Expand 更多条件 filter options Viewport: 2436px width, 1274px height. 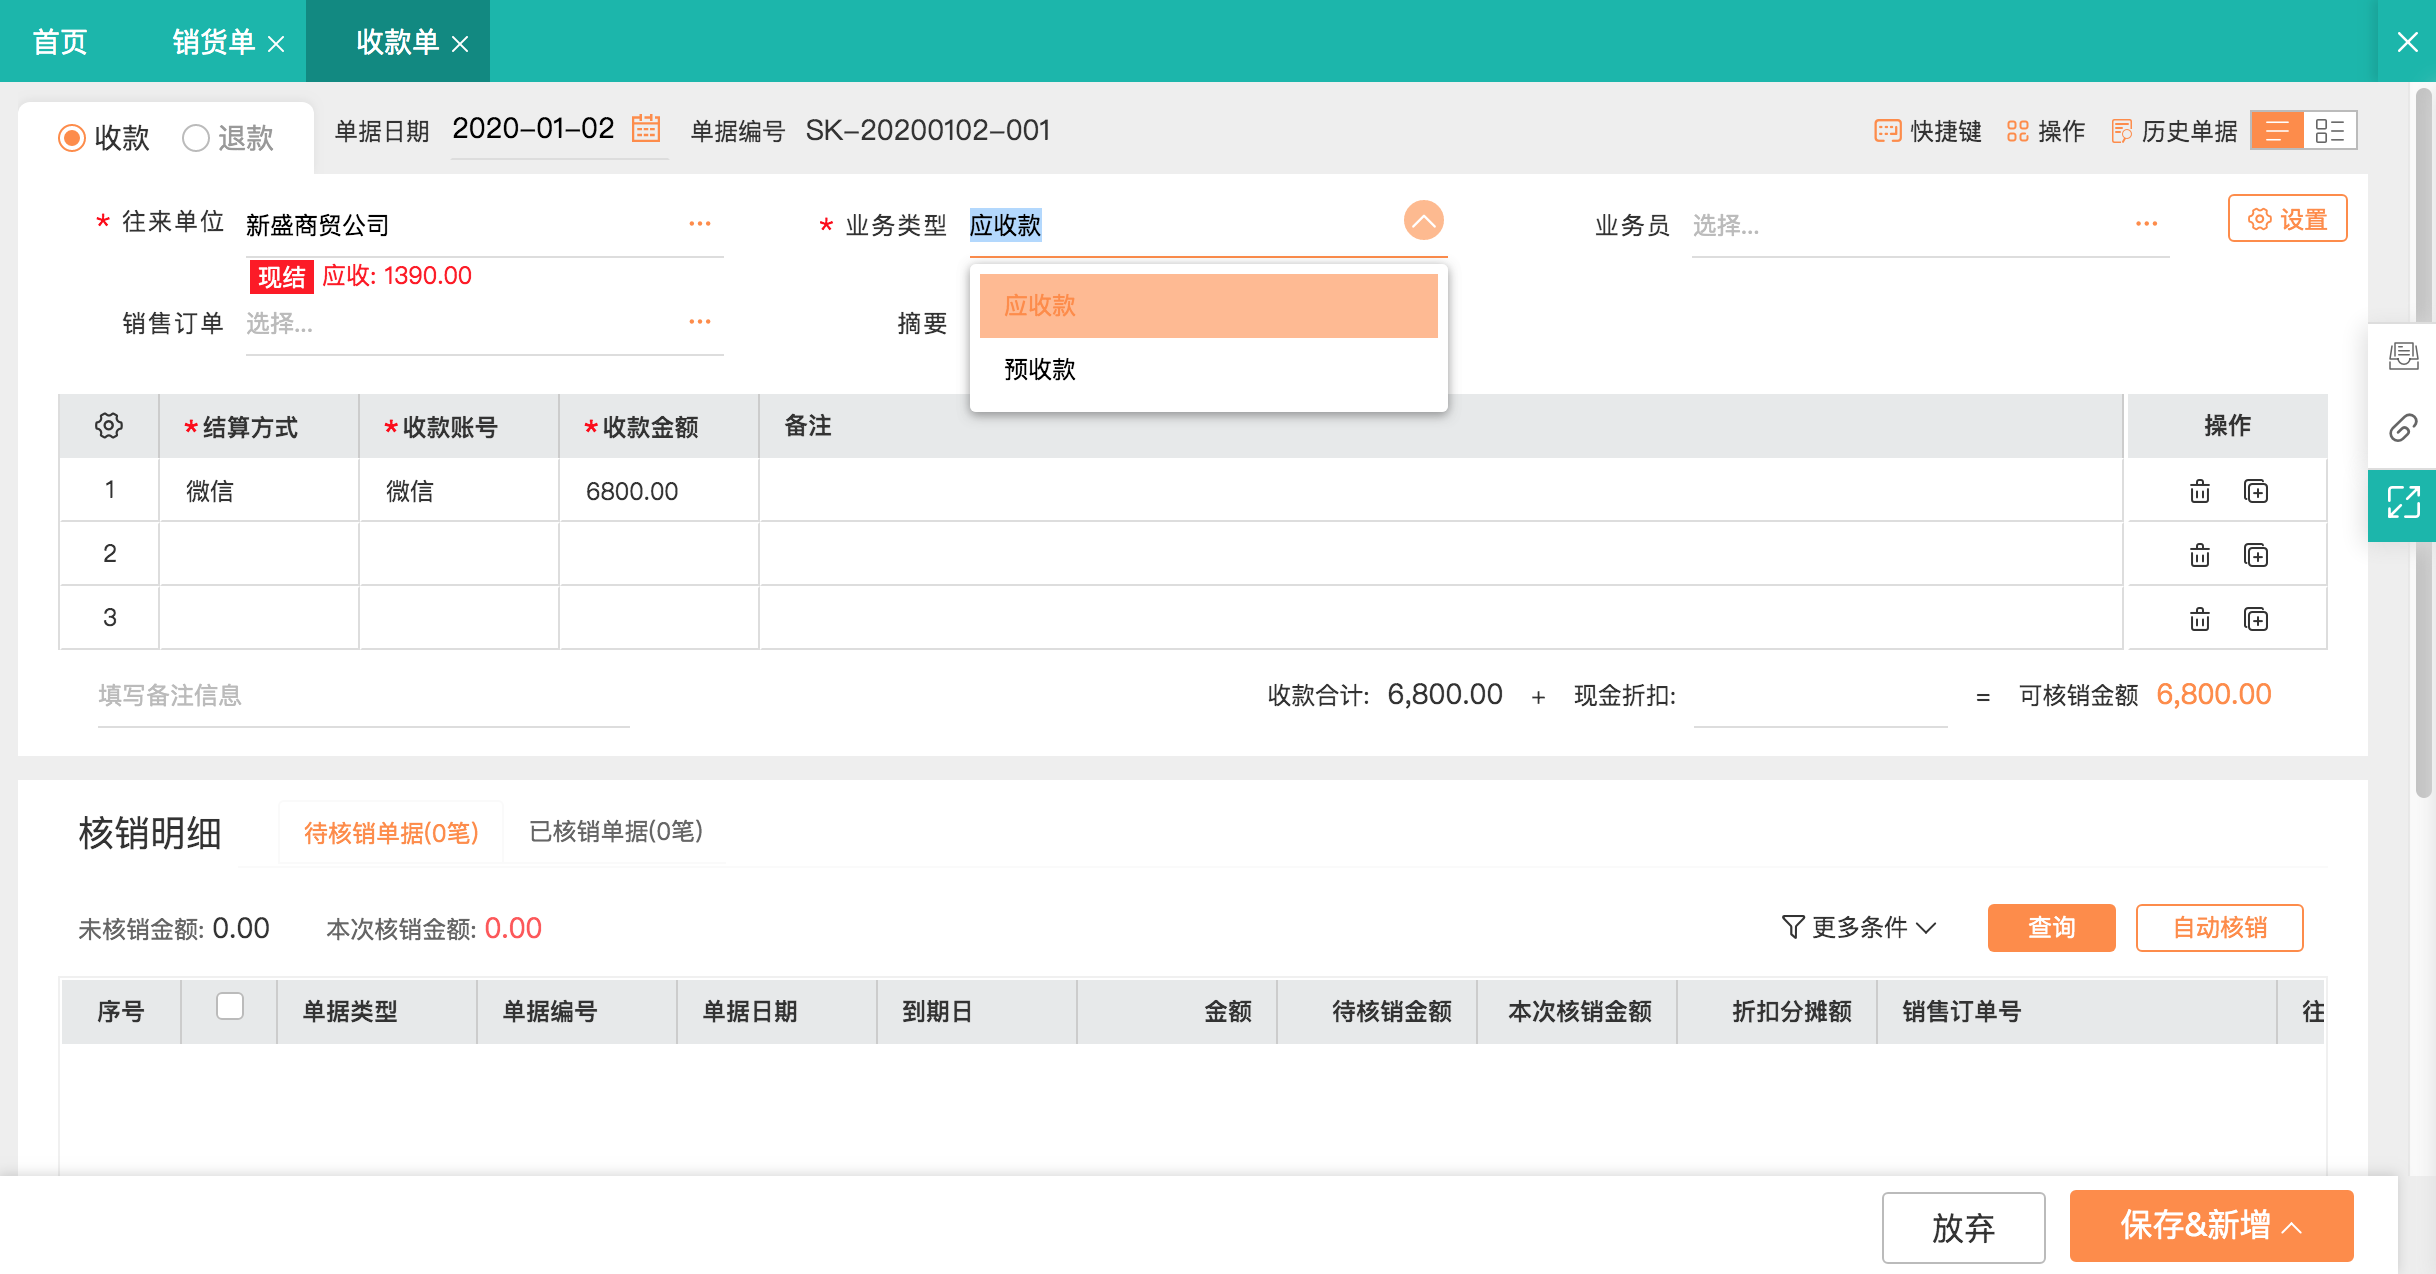pyautogui.click(x=1861, y=928)
